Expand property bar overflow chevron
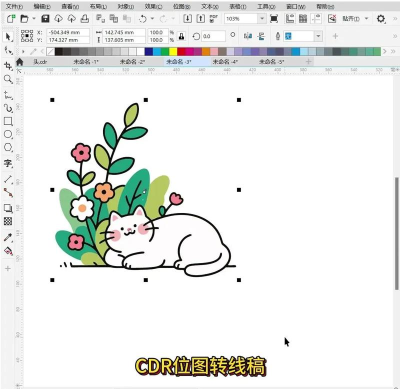 pyautogui.click(x=395, y=36)
